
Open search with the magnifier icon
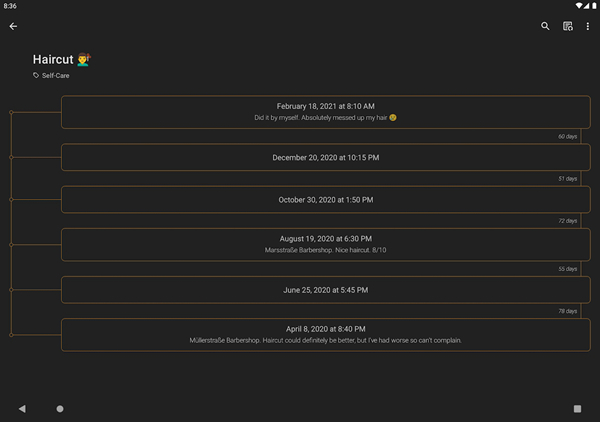click(x=545, y=27)
